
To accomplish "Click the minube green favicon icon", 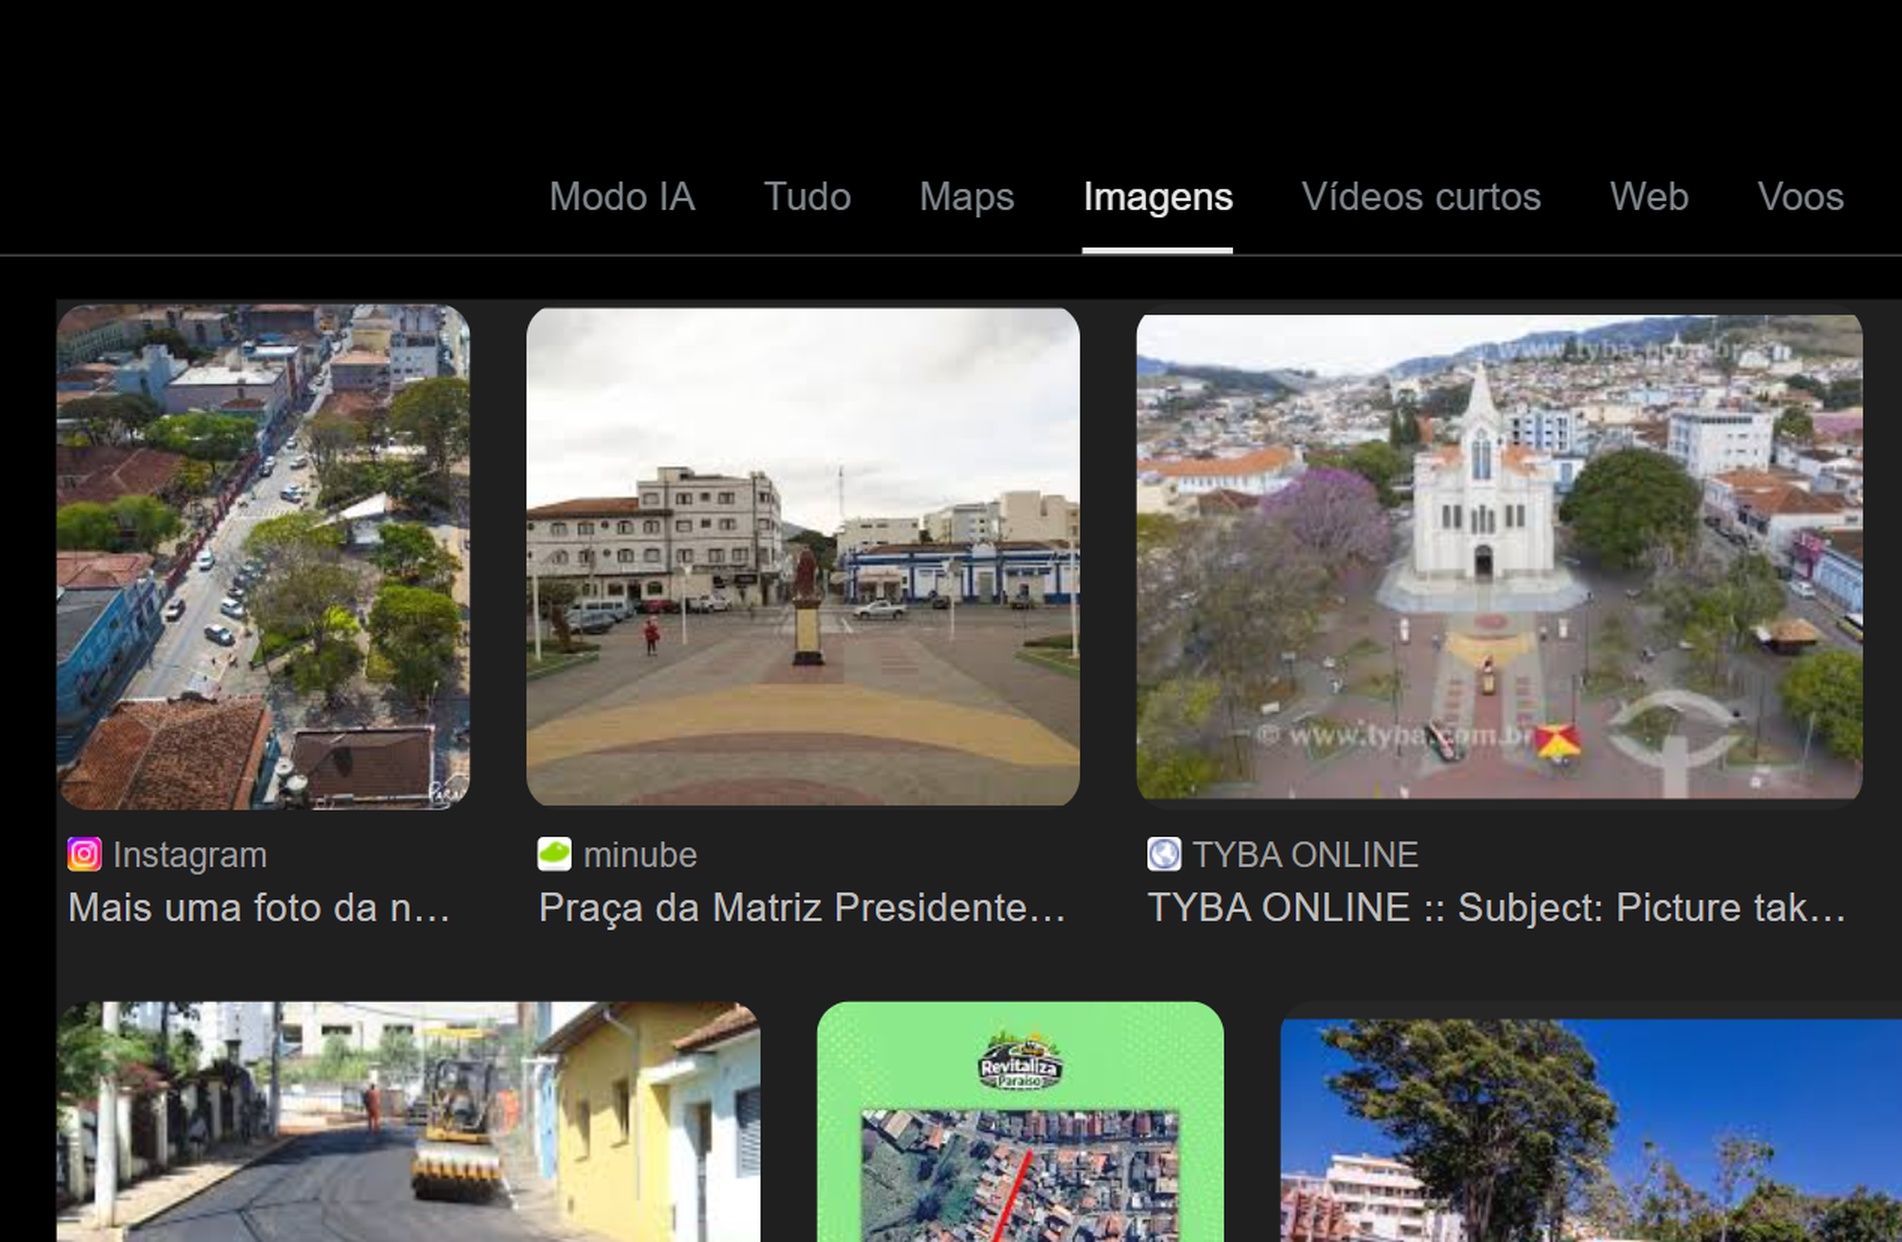I will pos(554,854).
